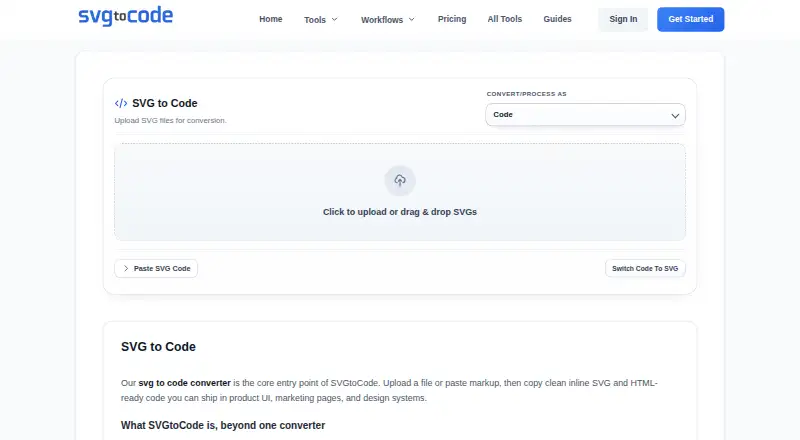Open the Guides page
800x440 pixels.
(x=557, y=19)
